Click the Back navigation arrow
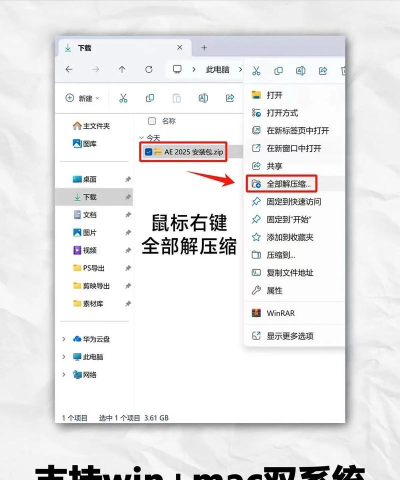400x480 pixels. point(69,69)
